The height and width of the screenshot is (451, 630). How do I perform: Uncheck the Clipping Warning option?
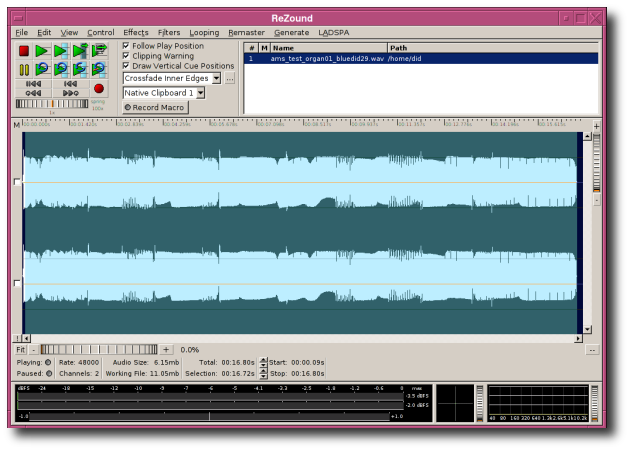126,56
